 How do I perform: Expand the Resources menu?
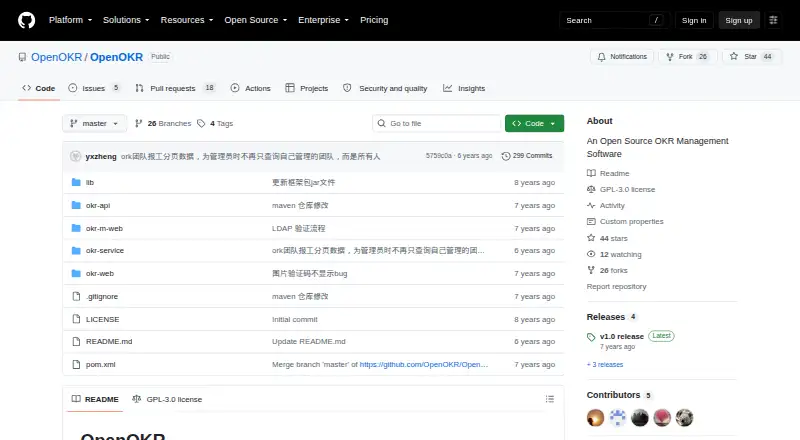(x=187, y=20)
